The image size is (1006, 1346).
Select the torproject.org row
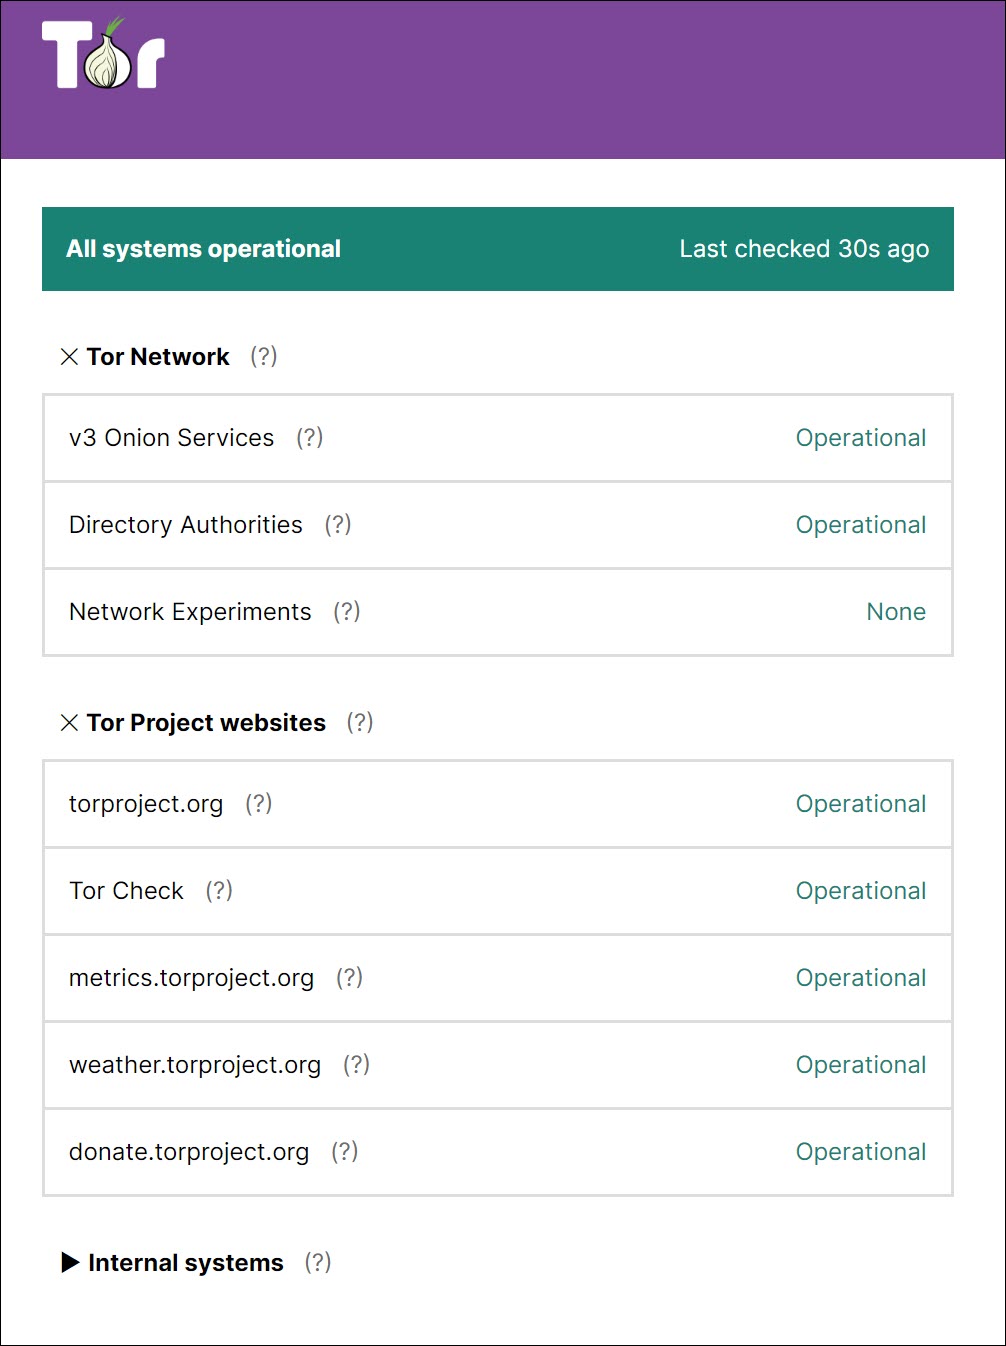497,804
